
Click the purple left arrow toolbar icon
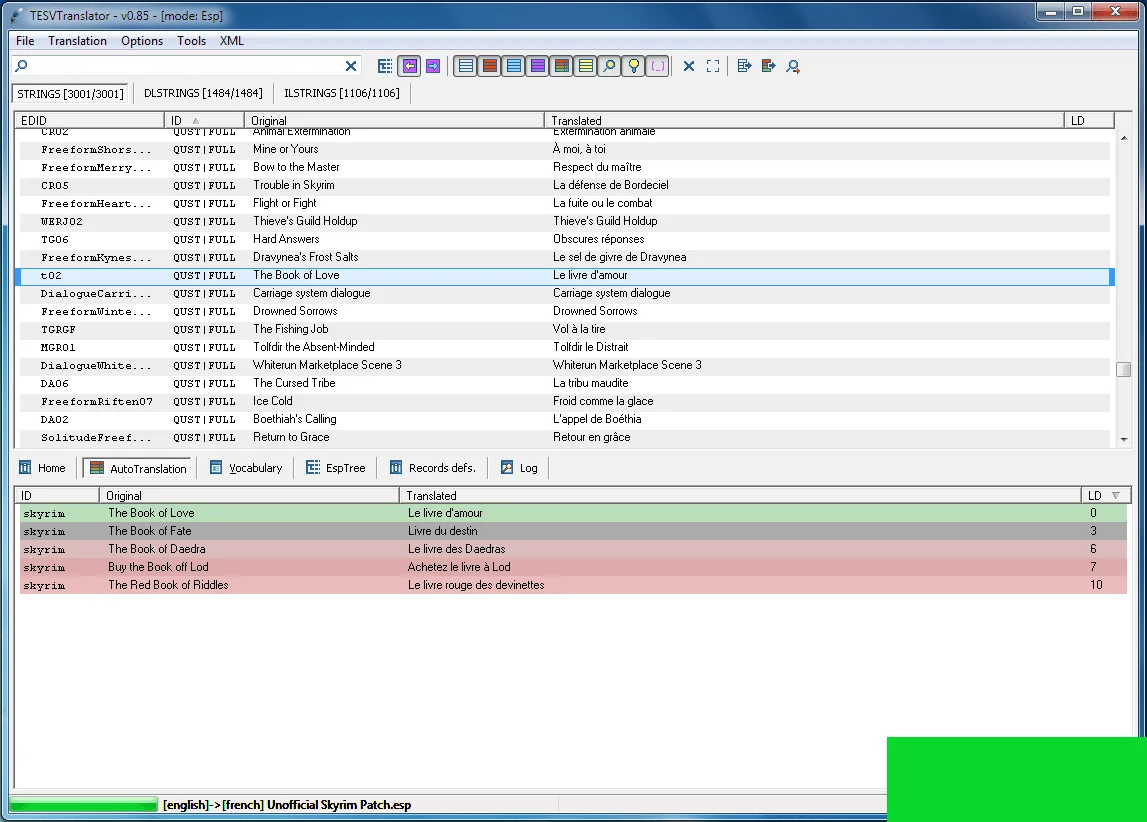[409, 66]
